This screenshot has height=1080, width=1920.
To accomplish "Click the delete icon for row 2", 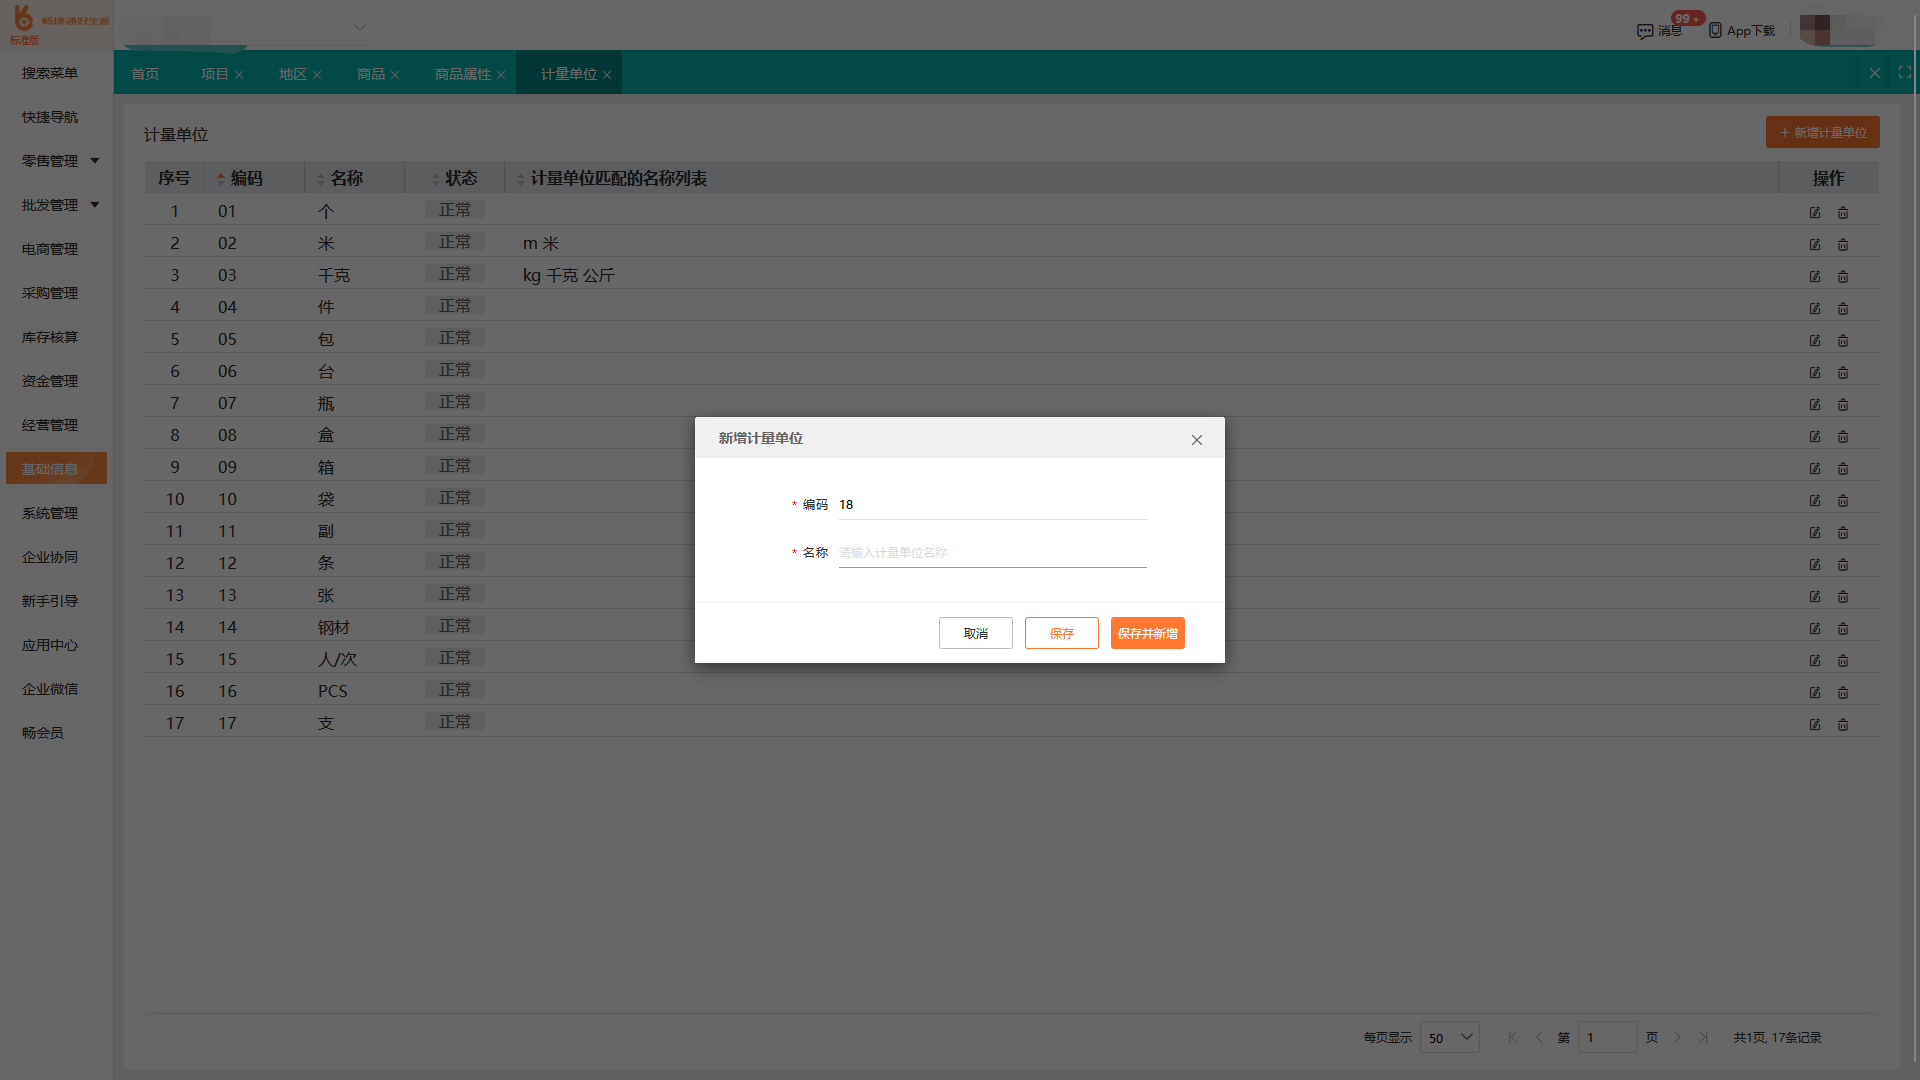I will (x=1844, y=244).
